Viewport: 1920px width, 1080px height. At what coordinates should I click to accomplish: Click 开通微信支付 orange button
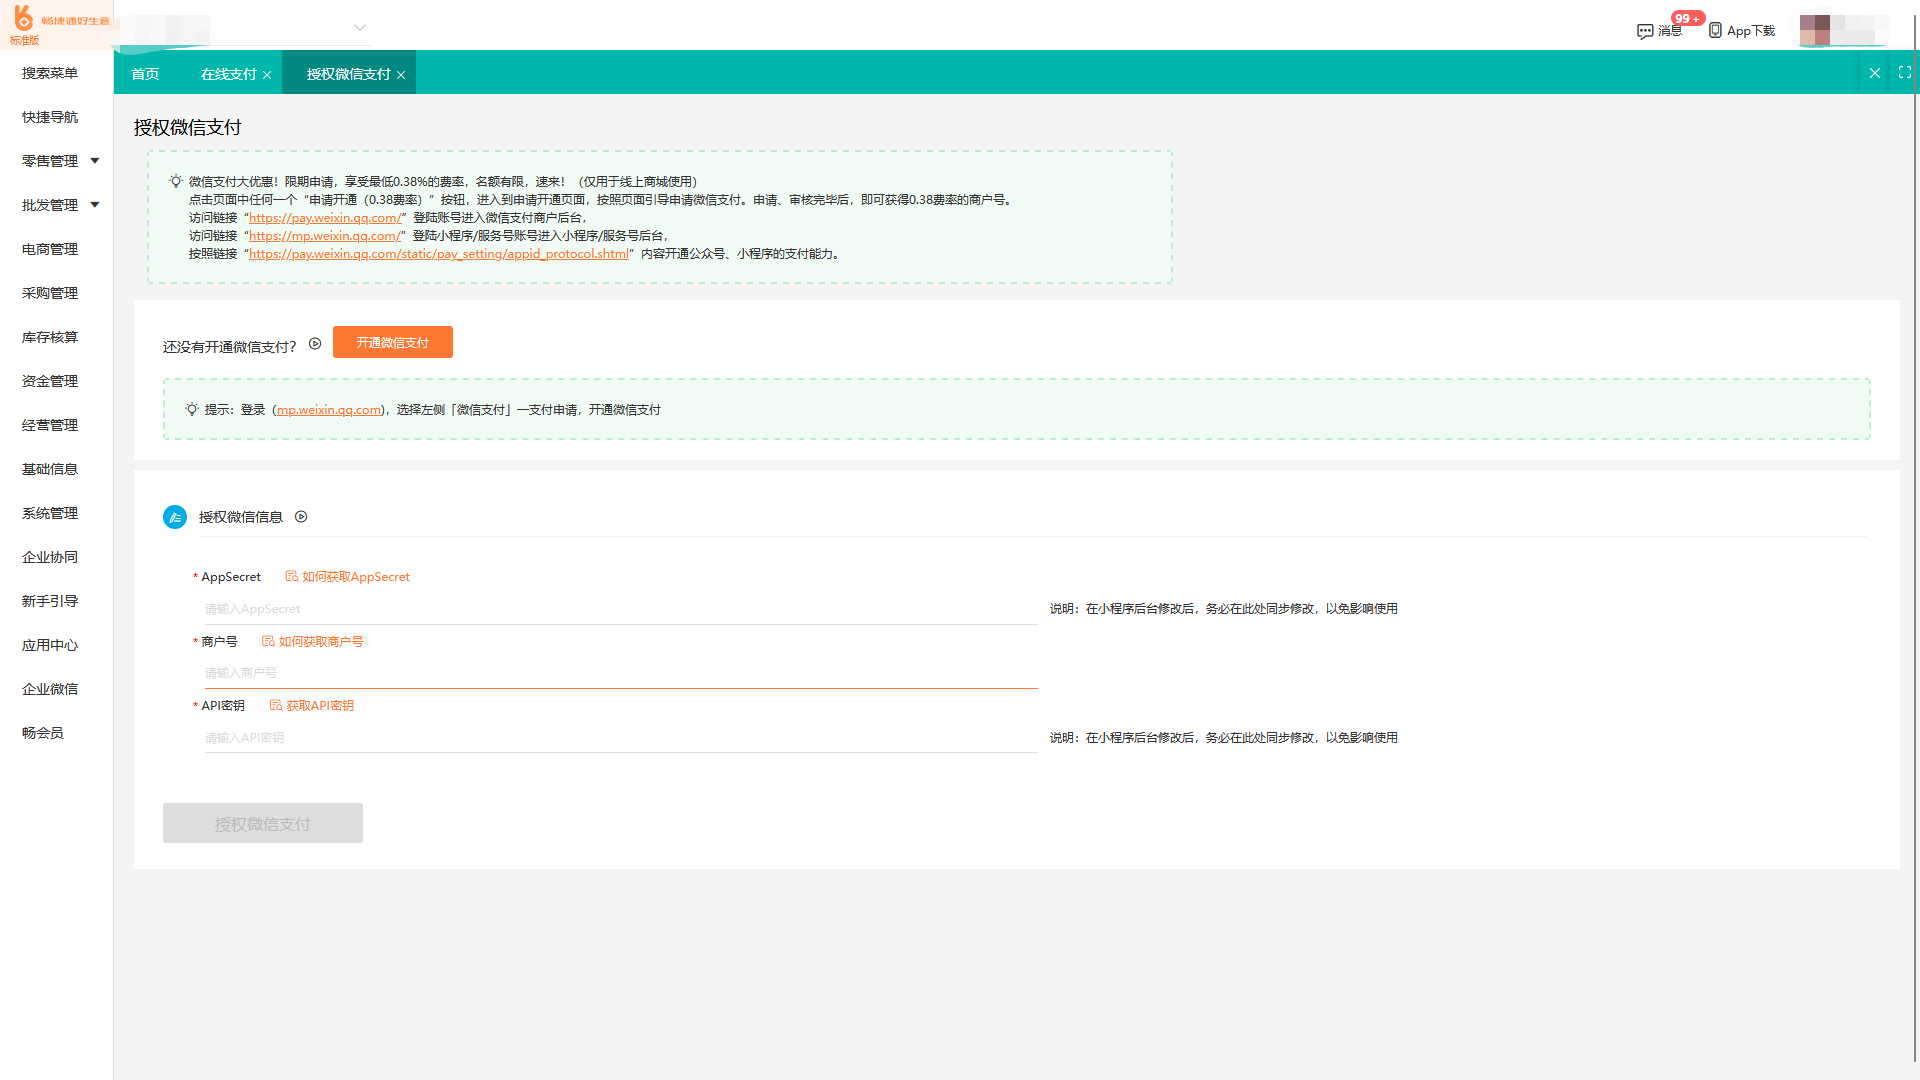pyautogui.click(x=393, y=342)
